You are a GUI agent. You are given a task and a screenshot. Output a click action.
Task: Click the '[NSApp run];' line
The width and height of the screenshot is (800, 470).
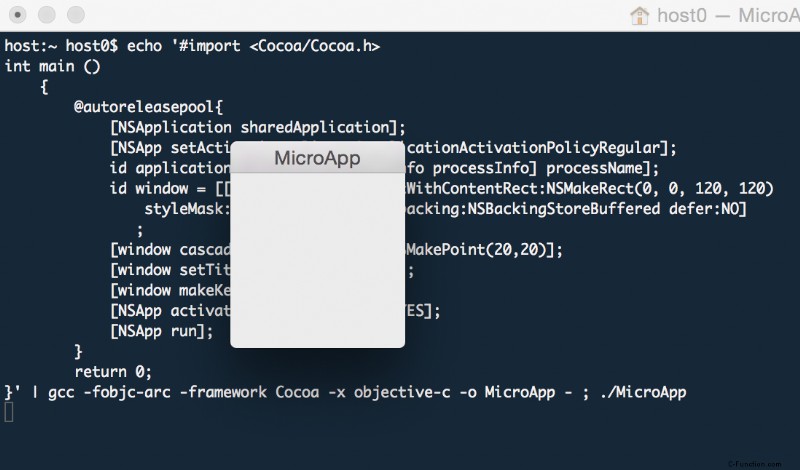tap(161, 331)
